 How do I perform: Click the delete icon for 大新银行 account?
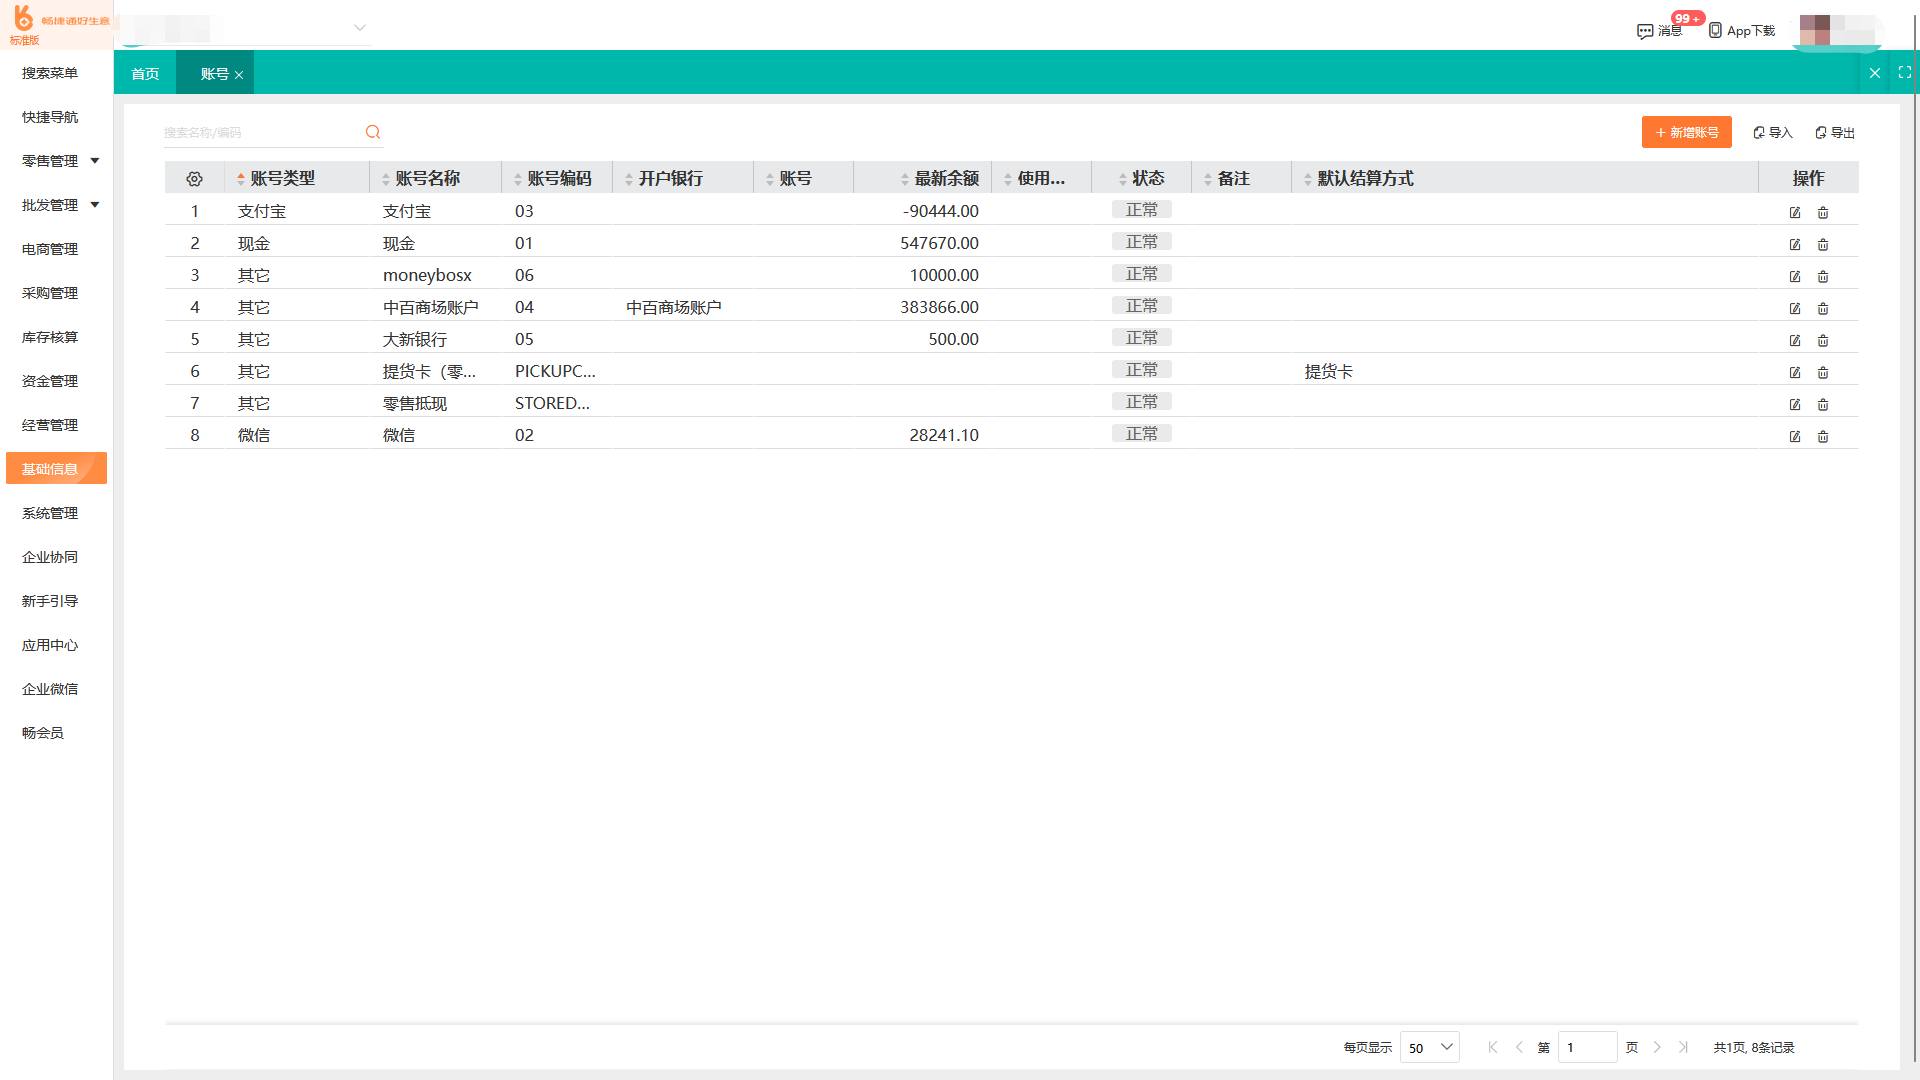[x=1824, y=339]
